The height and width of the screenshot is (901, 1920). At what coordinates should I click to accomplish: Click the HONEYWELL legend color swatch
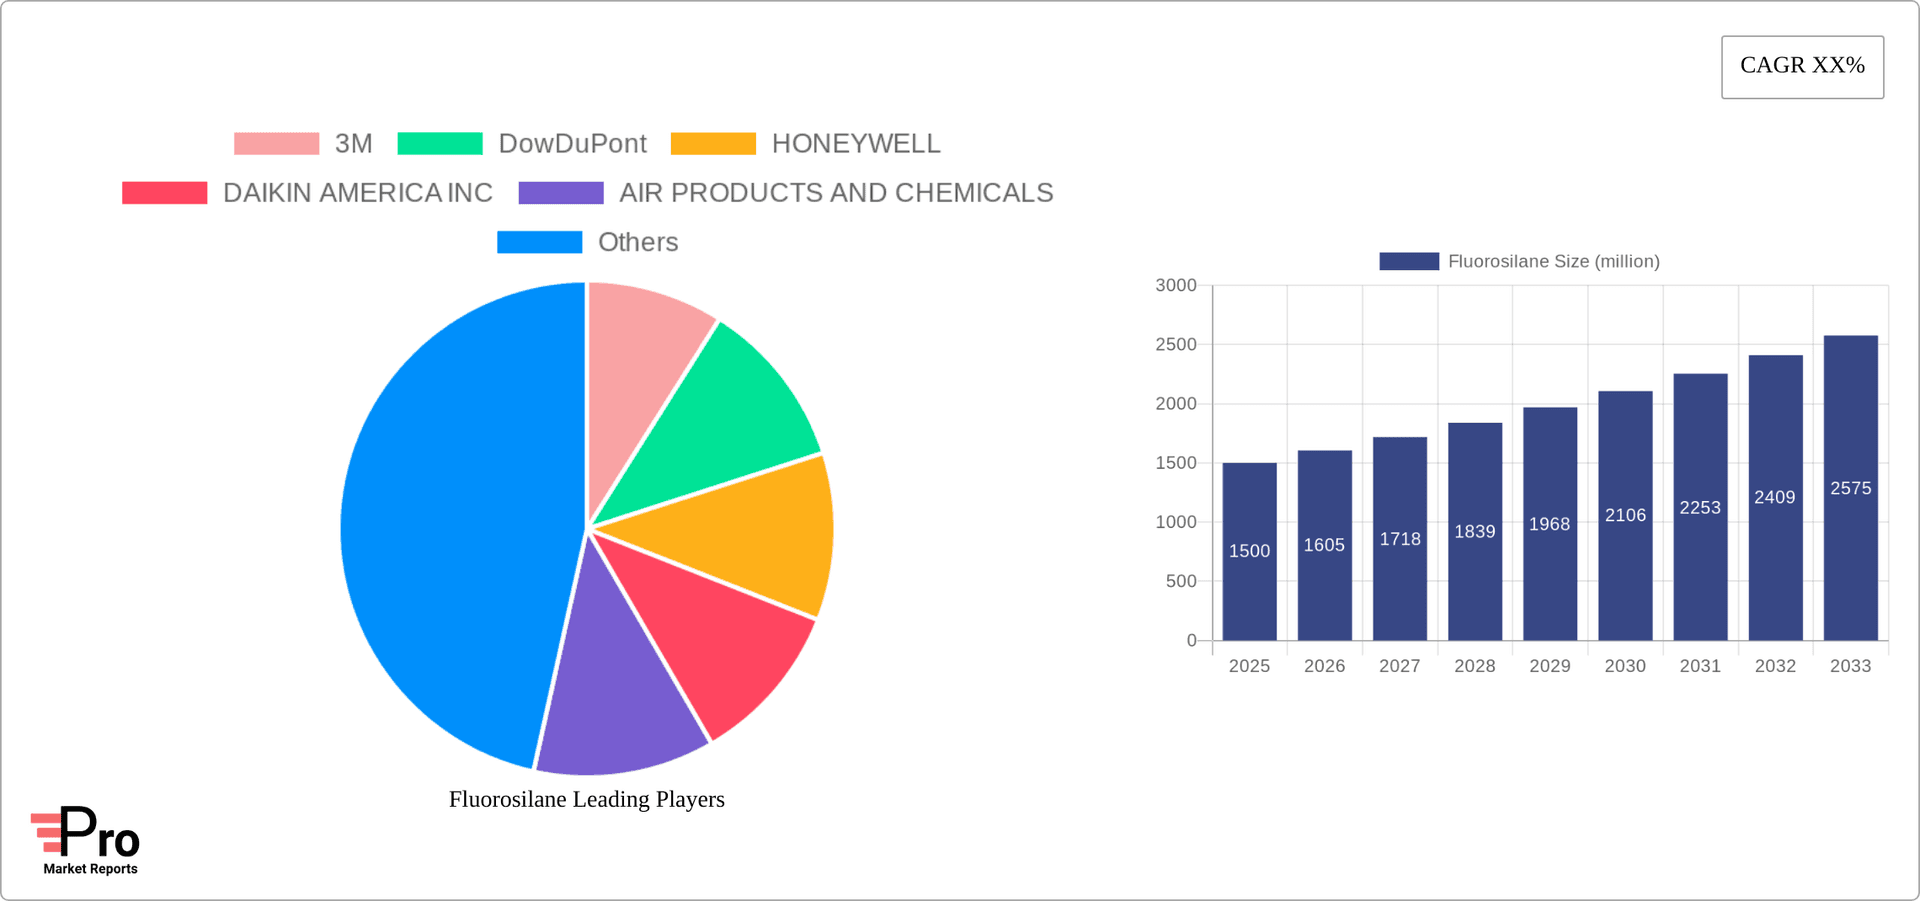click(712, 143)
